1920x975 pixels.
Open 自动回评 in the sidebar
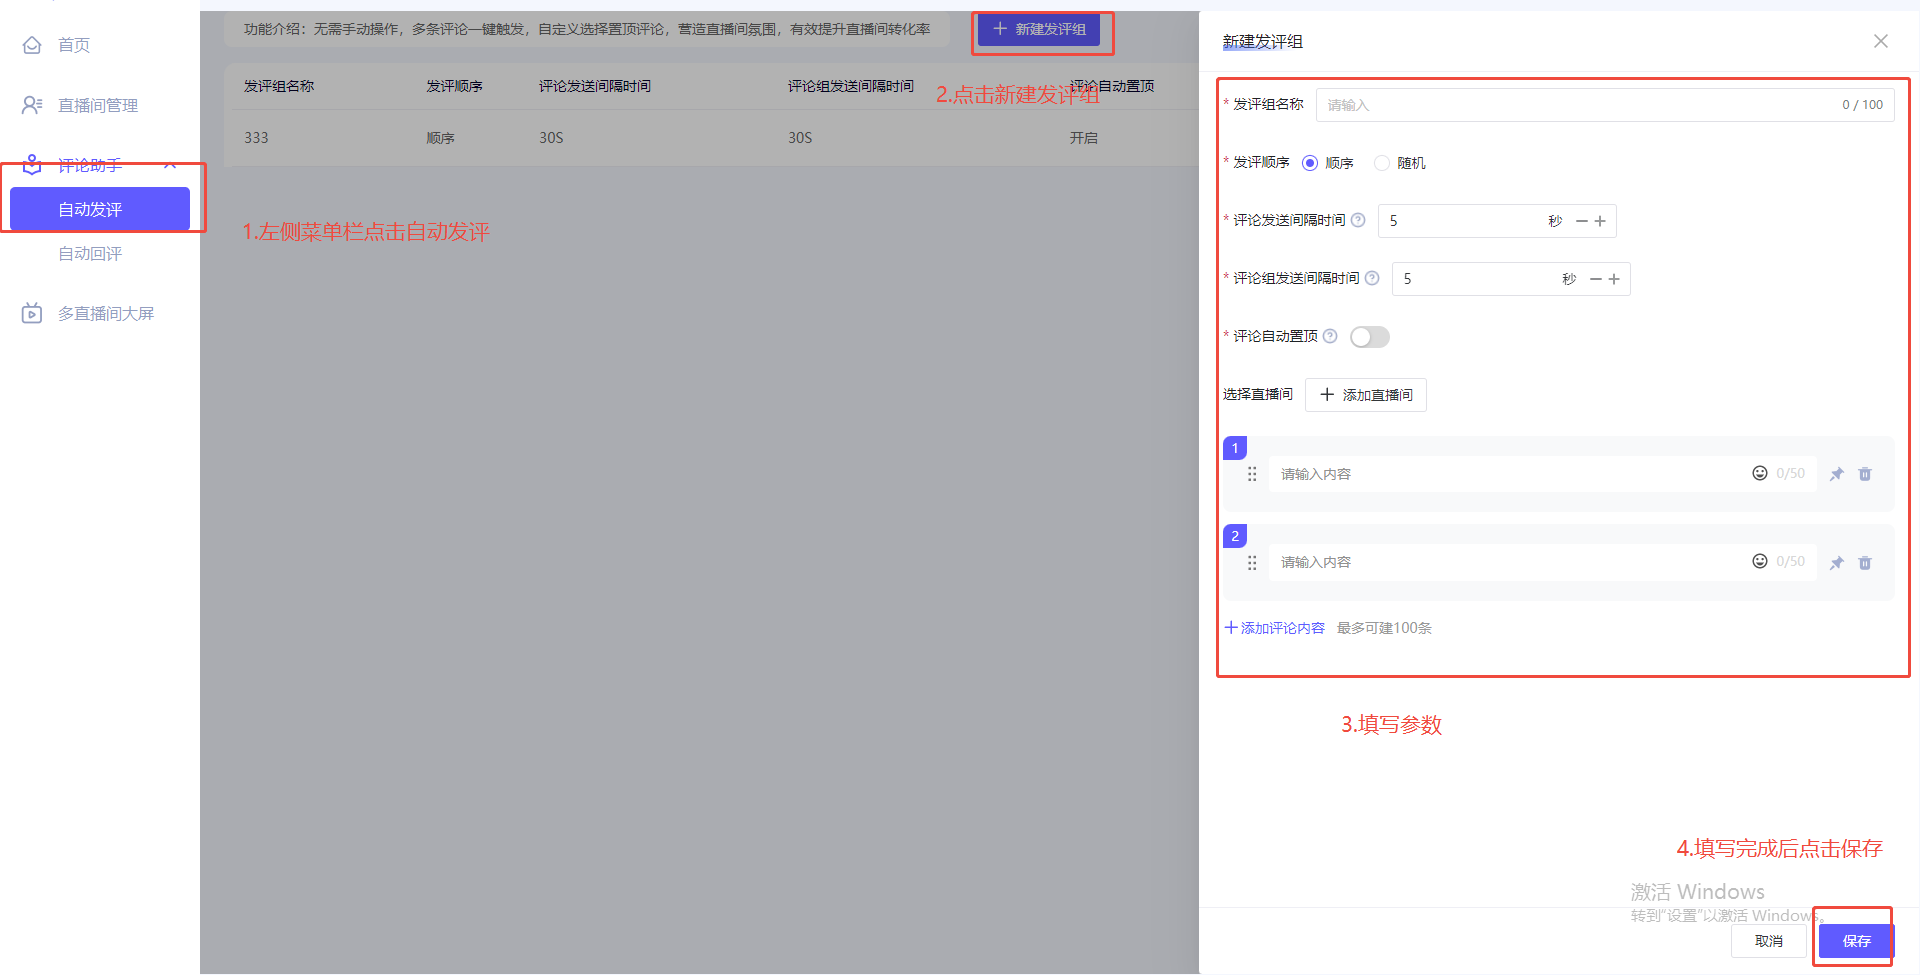coord(90,254)
